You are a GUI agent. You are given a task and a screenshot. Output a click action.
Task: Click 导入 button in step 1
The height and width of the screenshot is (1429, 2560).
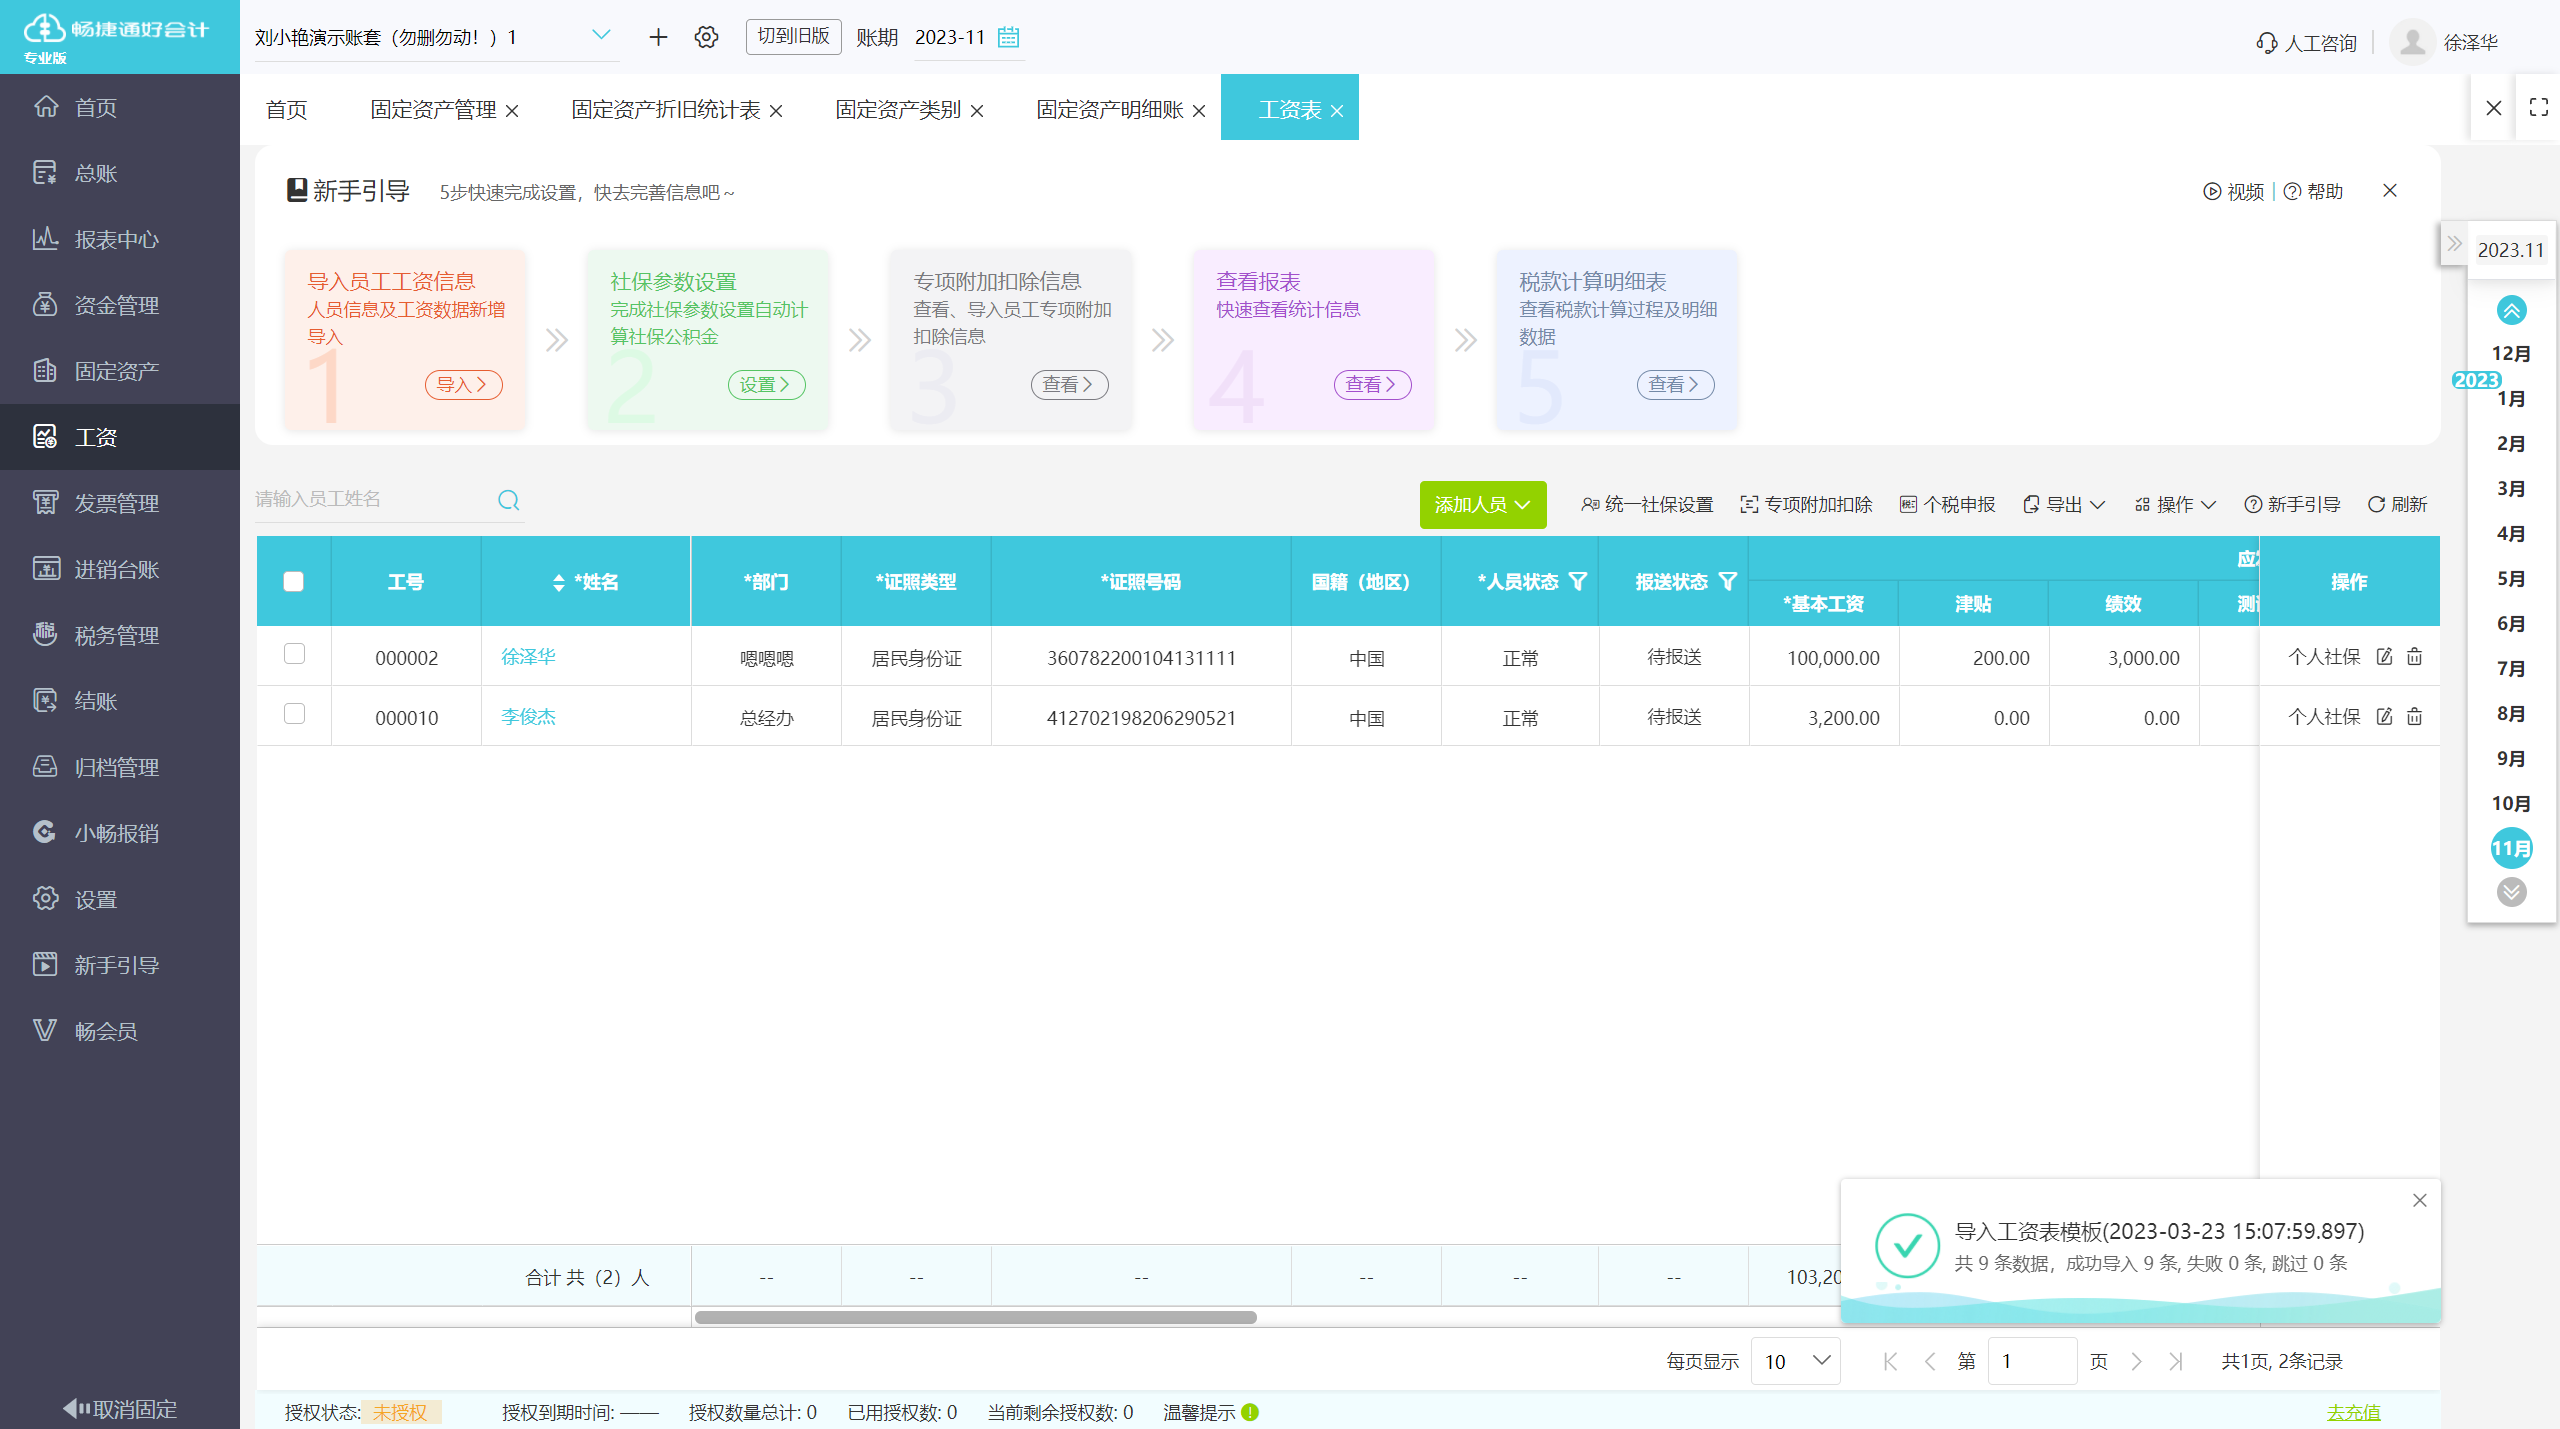coord(462,385)
